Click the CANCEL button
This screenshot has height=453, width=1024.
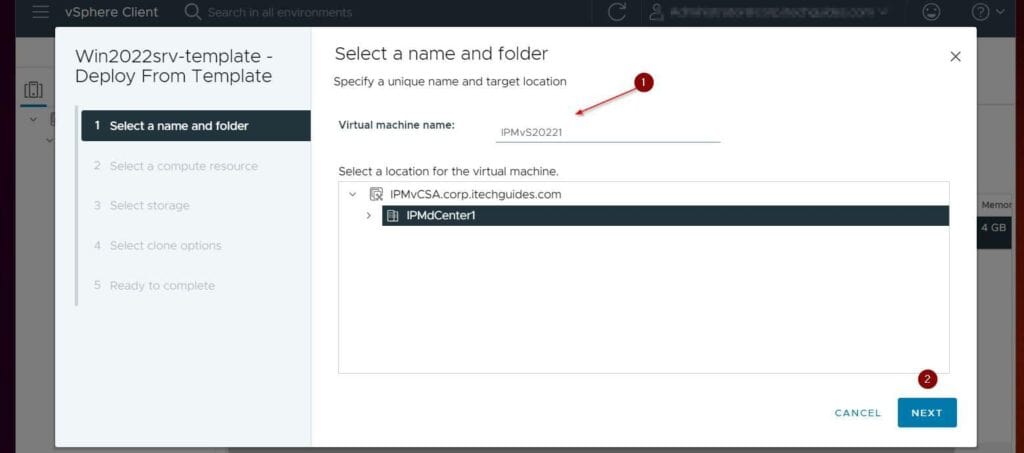[857, 413]
